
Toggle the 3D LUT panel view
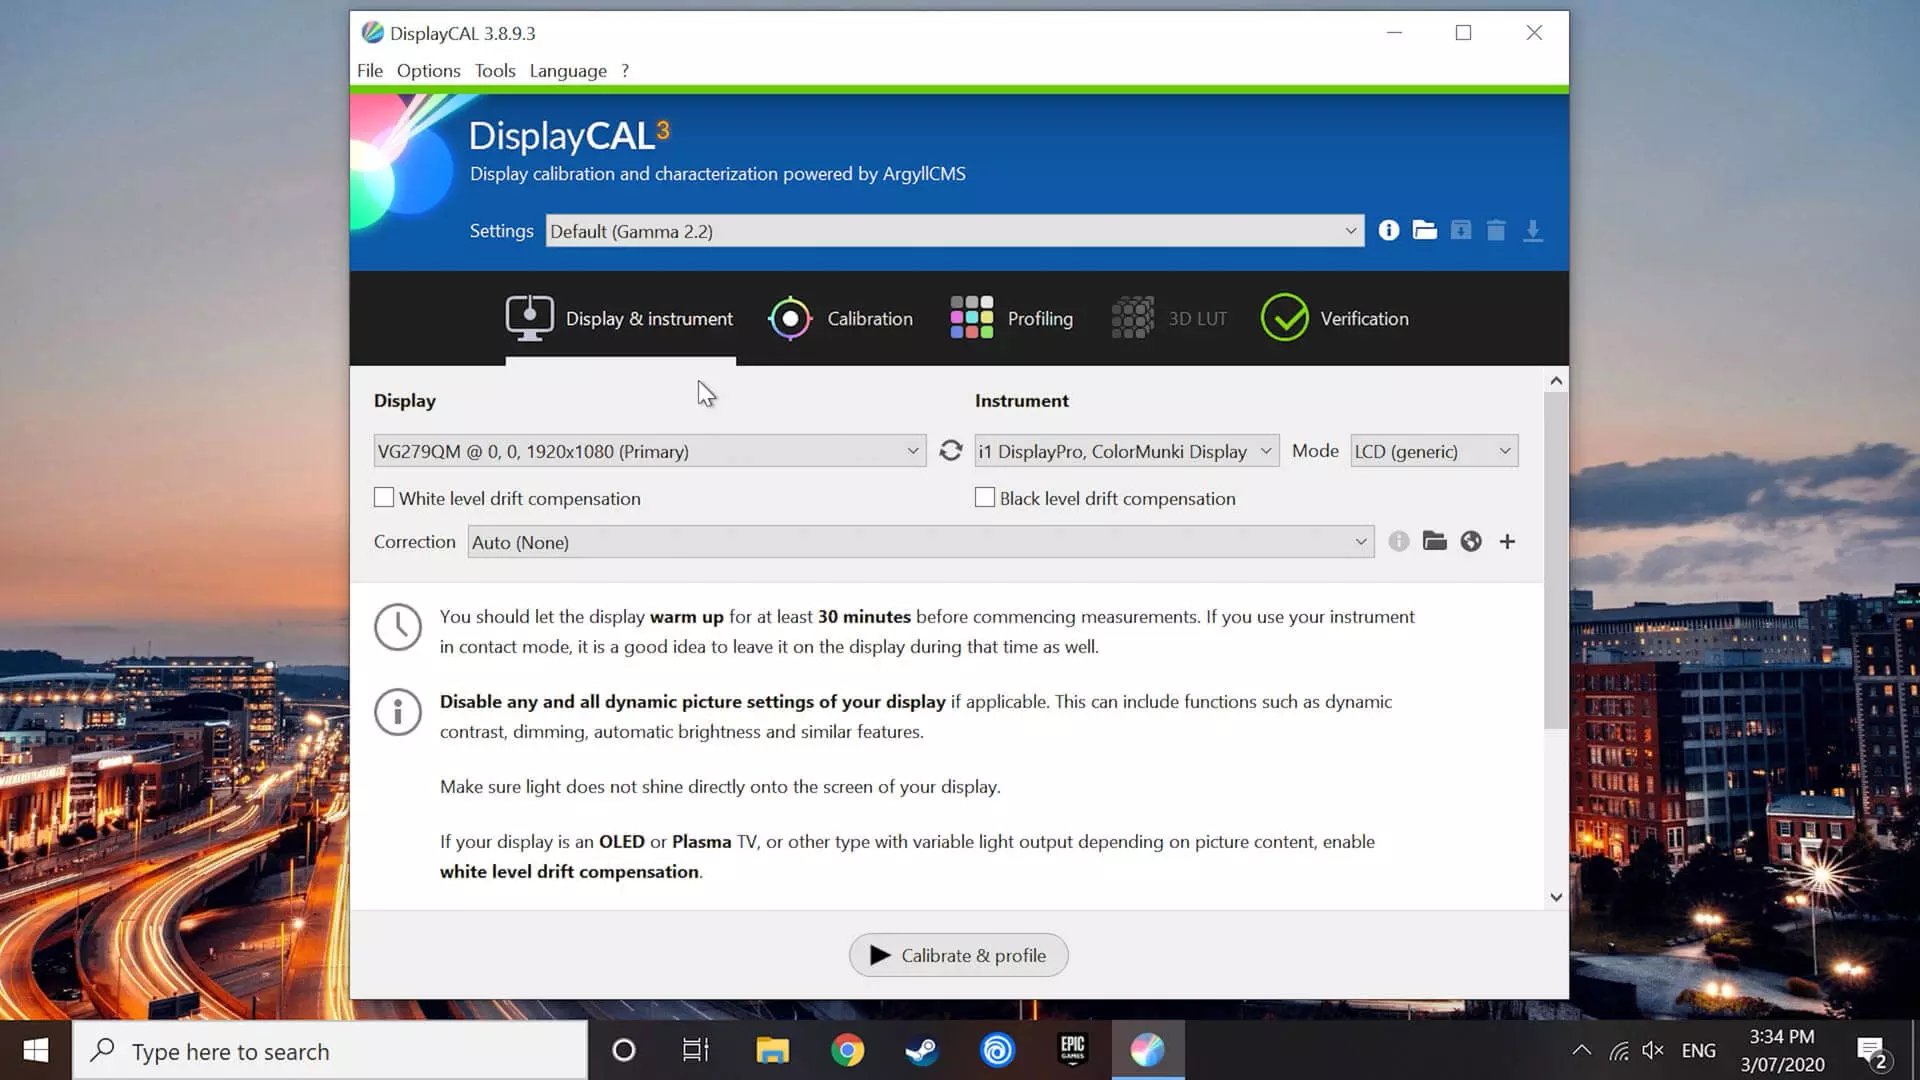tap(1168, 318)
